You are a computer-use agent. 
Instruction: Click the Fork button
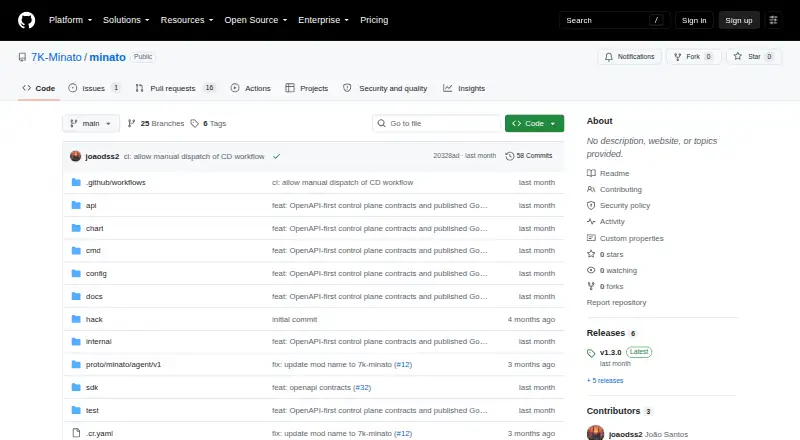point(693,57)
